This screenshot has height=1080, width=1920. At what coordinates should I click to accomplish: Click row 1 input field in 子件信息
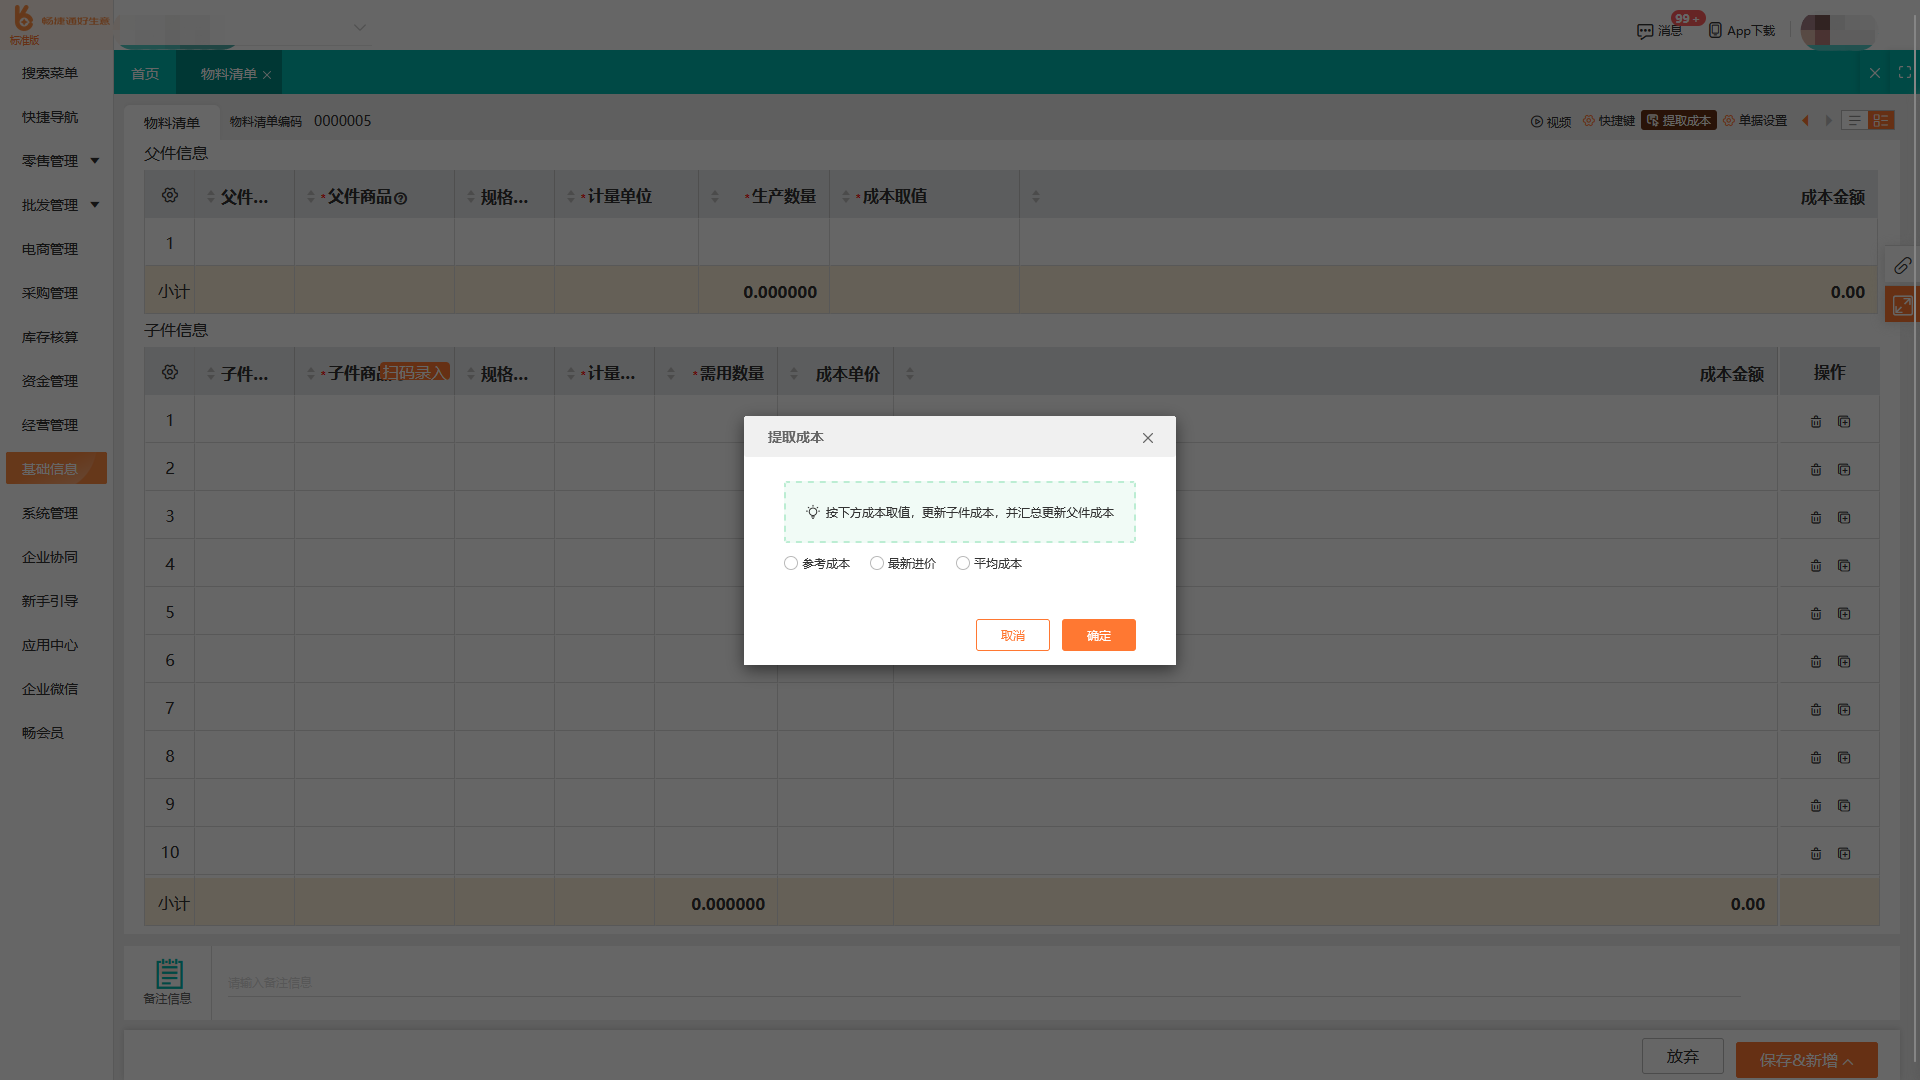point(244,419)
